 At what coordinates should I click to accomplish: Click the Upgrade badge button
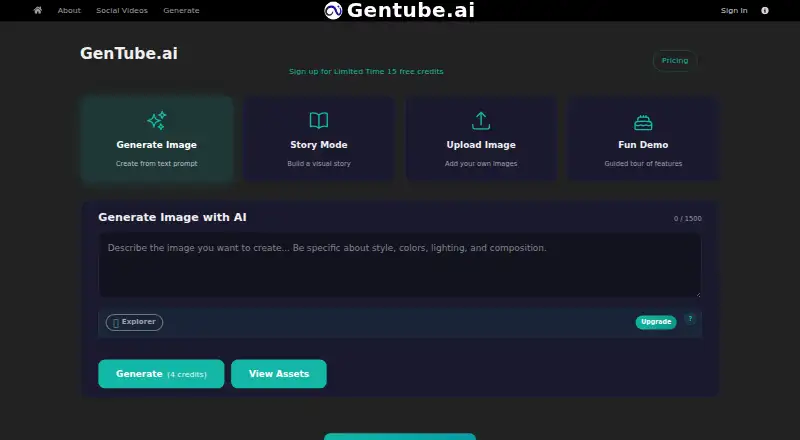click(656, 322)
